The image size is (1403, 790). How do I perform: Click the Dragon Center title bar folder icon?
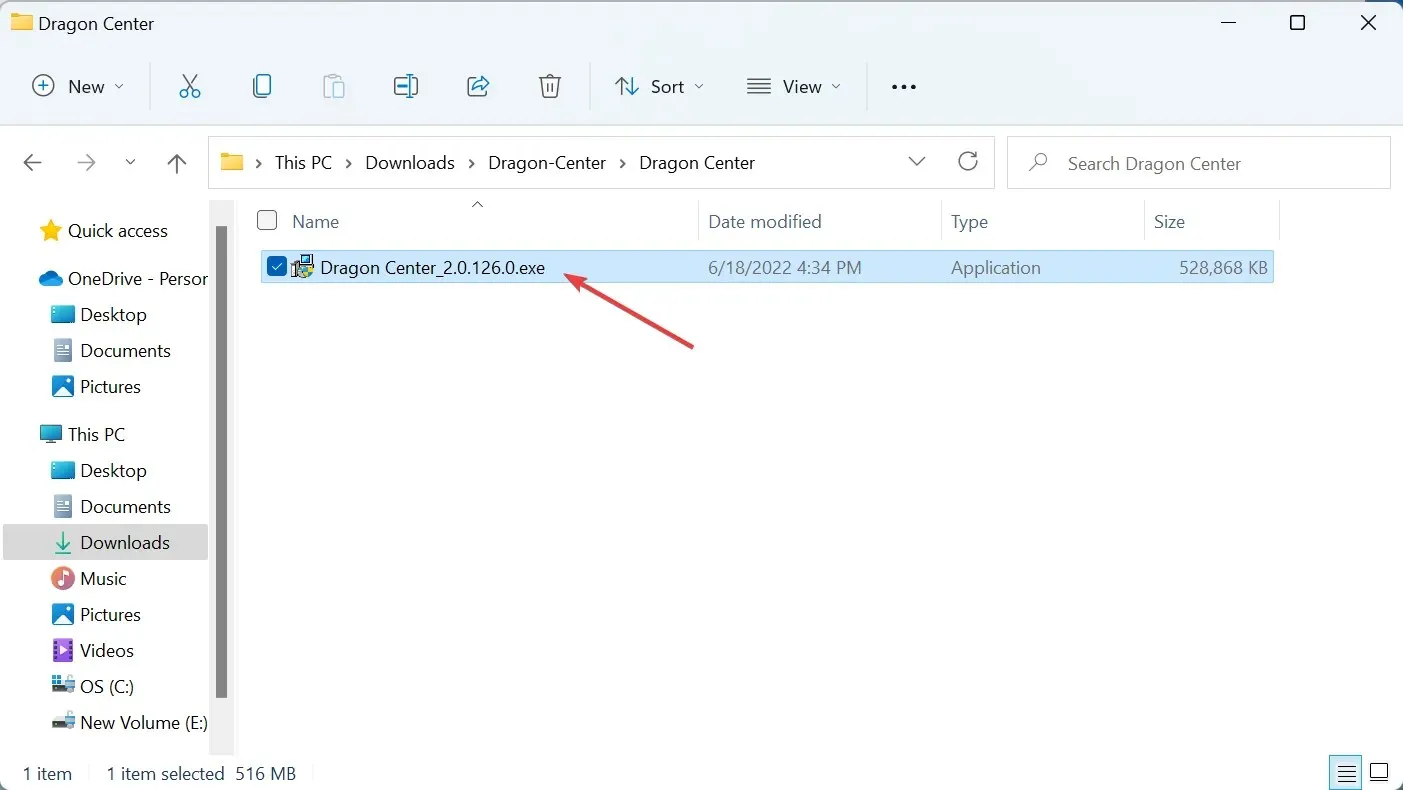pos(21,22)
